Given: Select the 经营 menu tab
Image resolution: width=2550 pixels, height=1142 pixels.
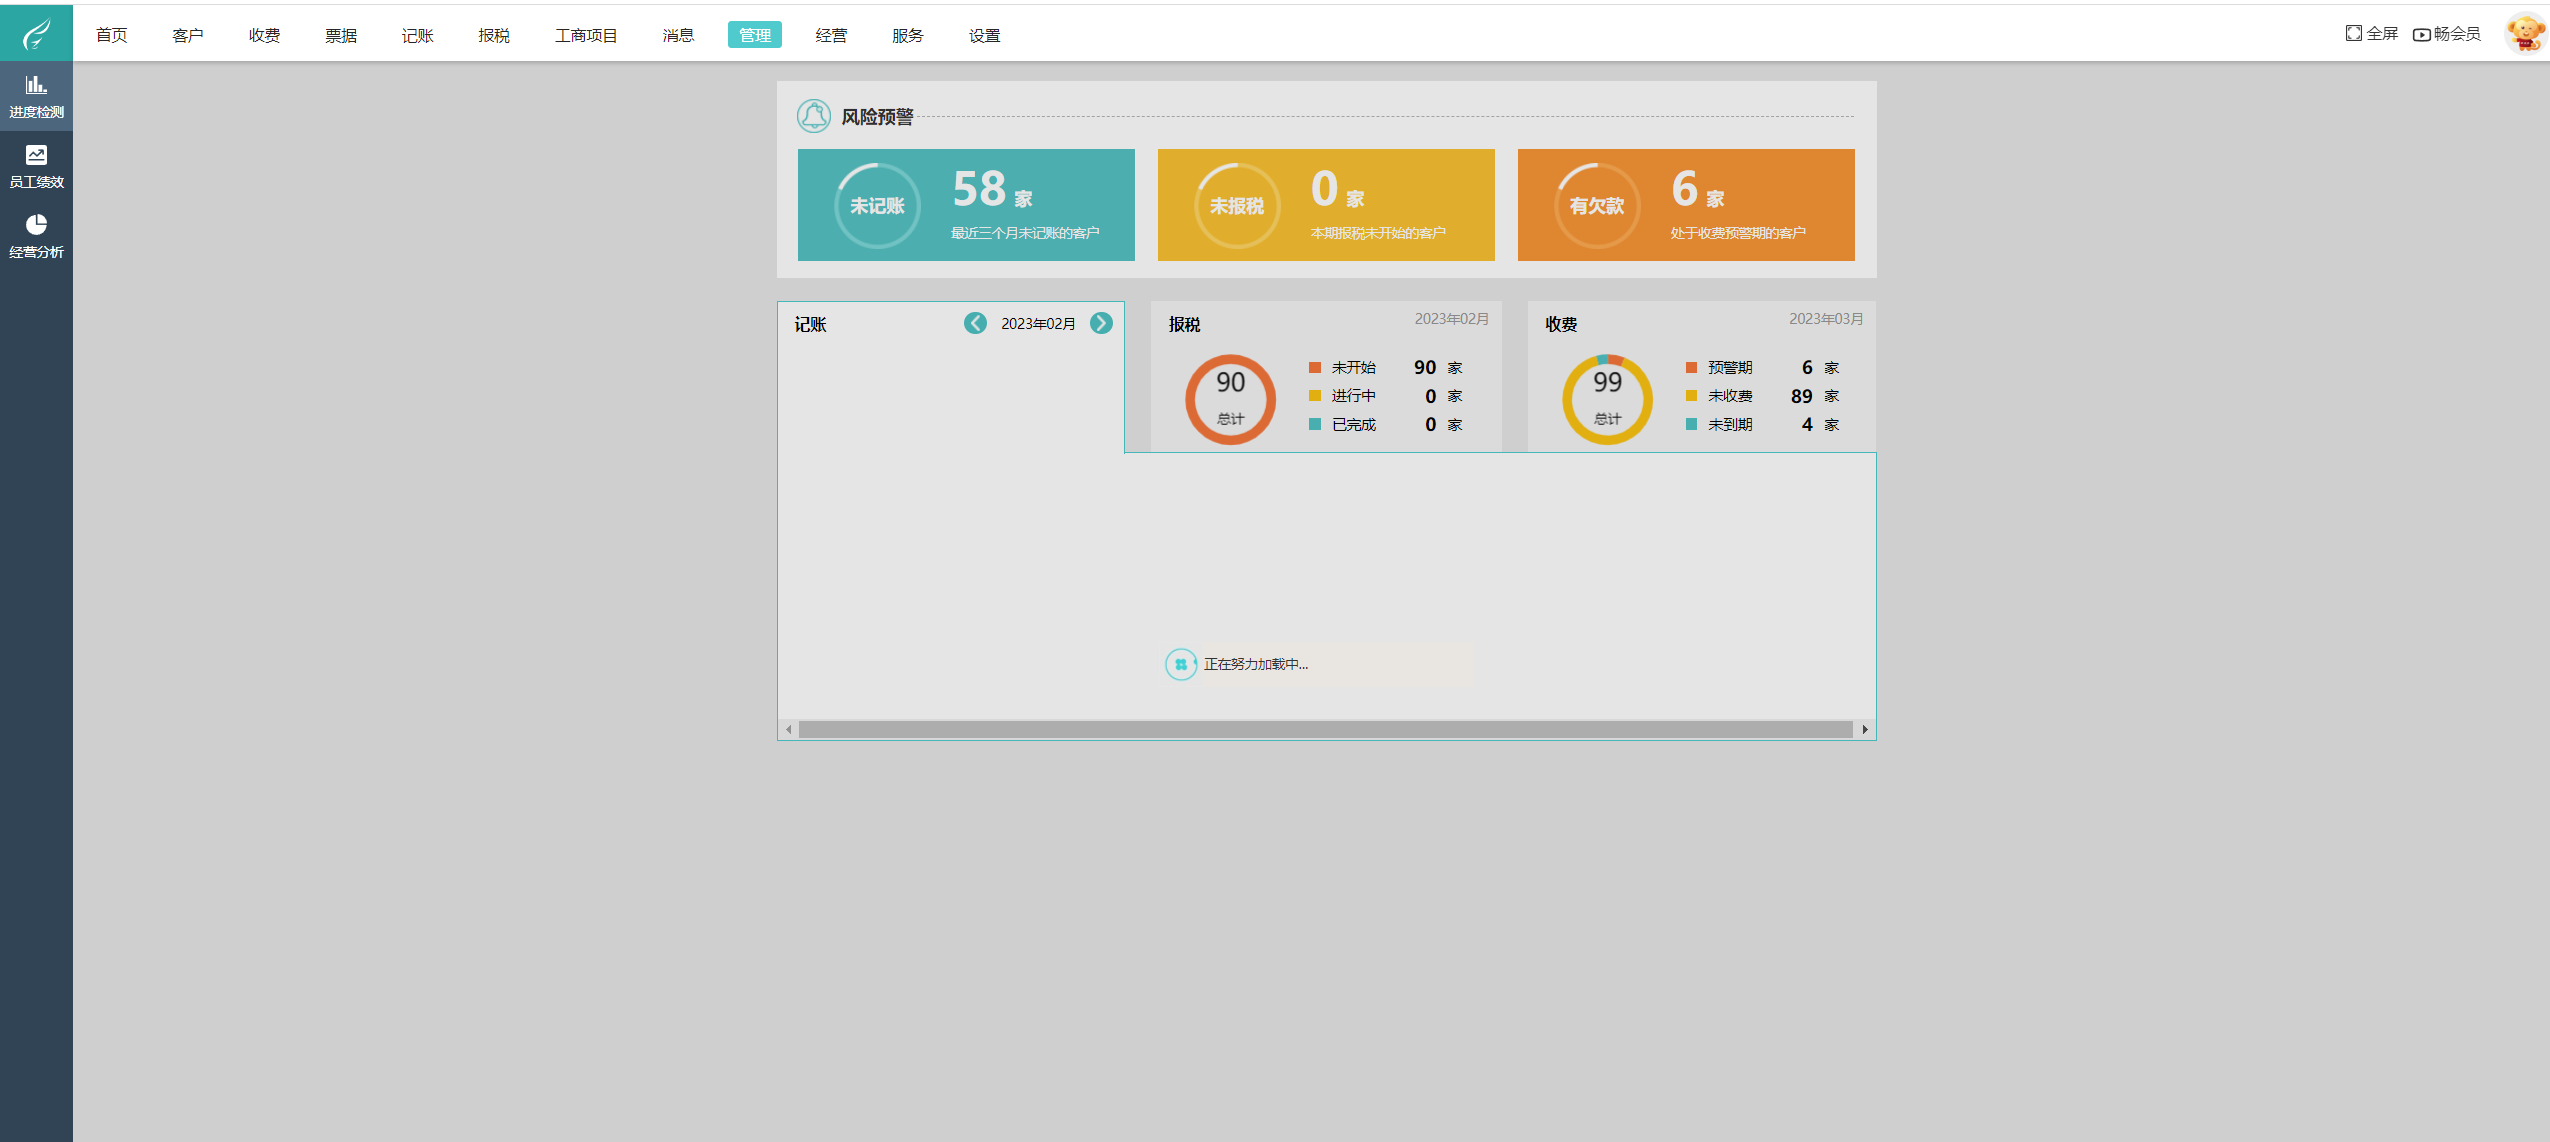Looking at the screenshot, I should [829, 34].
